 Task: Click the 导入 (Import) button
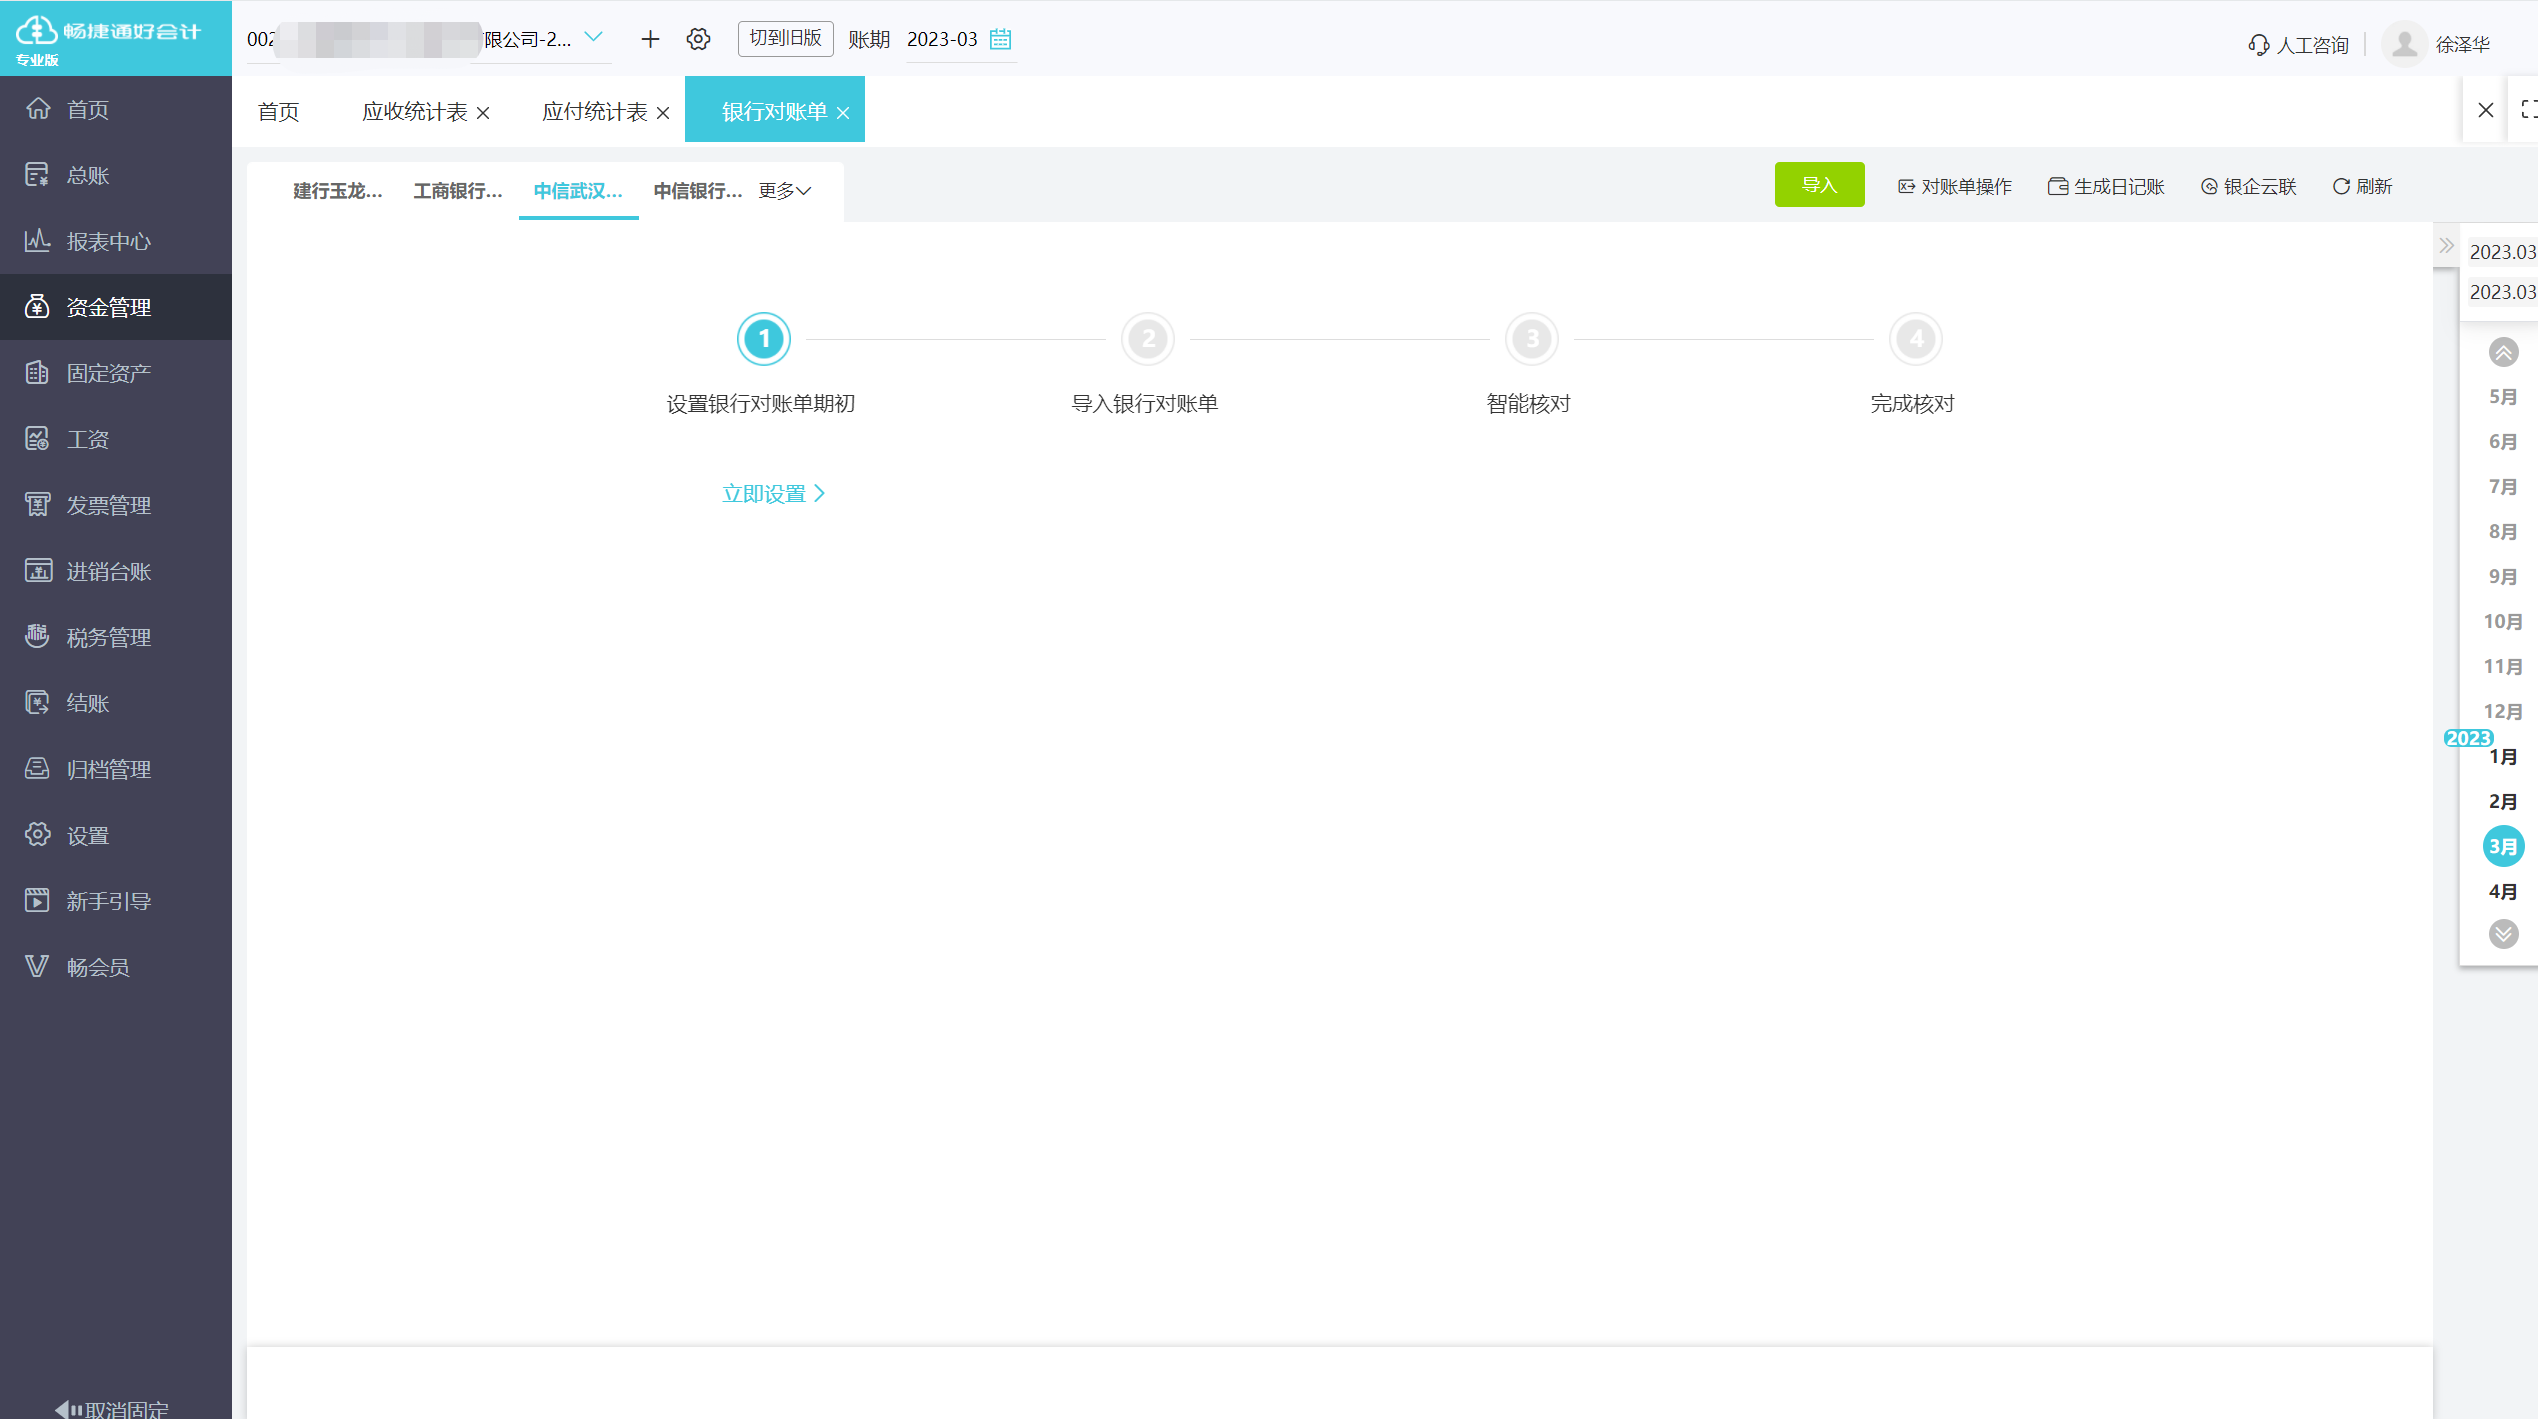[x=1820, y=185]
